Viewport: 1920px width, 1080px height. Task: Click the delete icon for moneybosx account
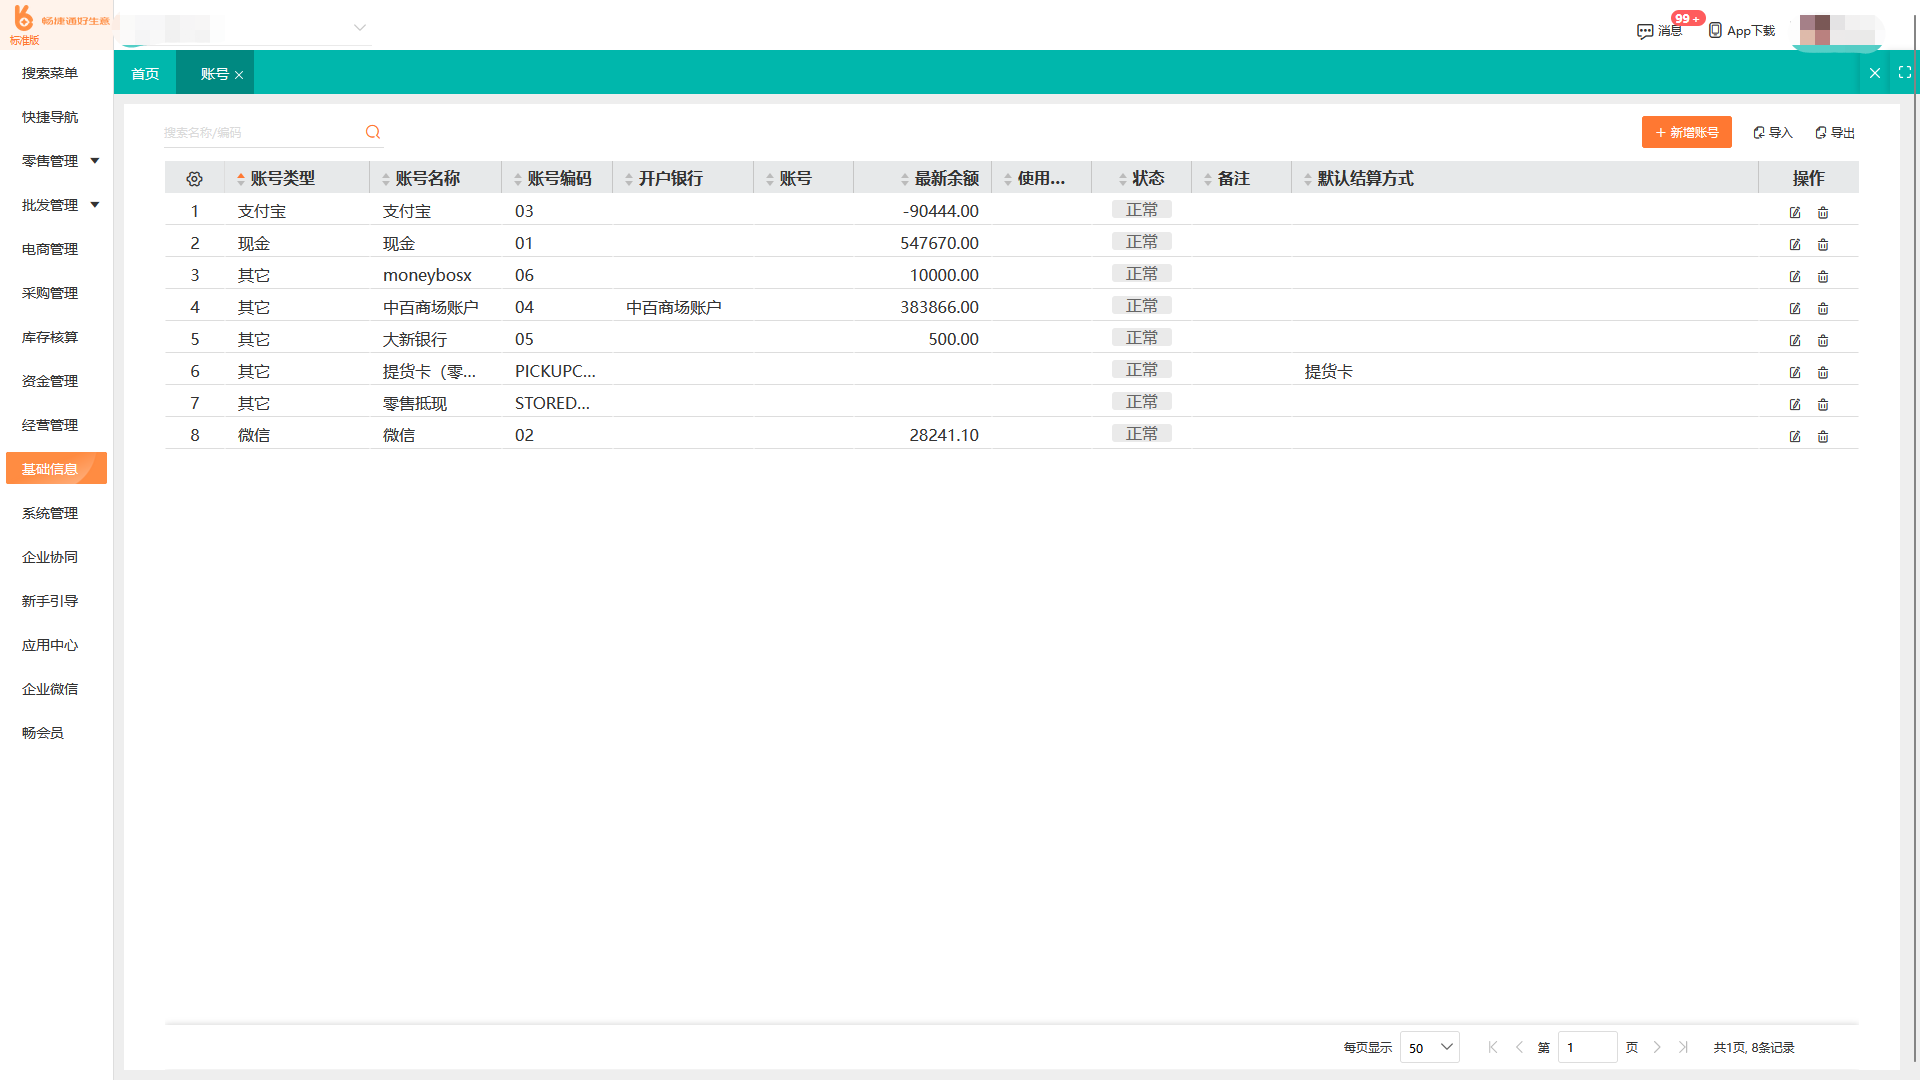click(1822, 274)
